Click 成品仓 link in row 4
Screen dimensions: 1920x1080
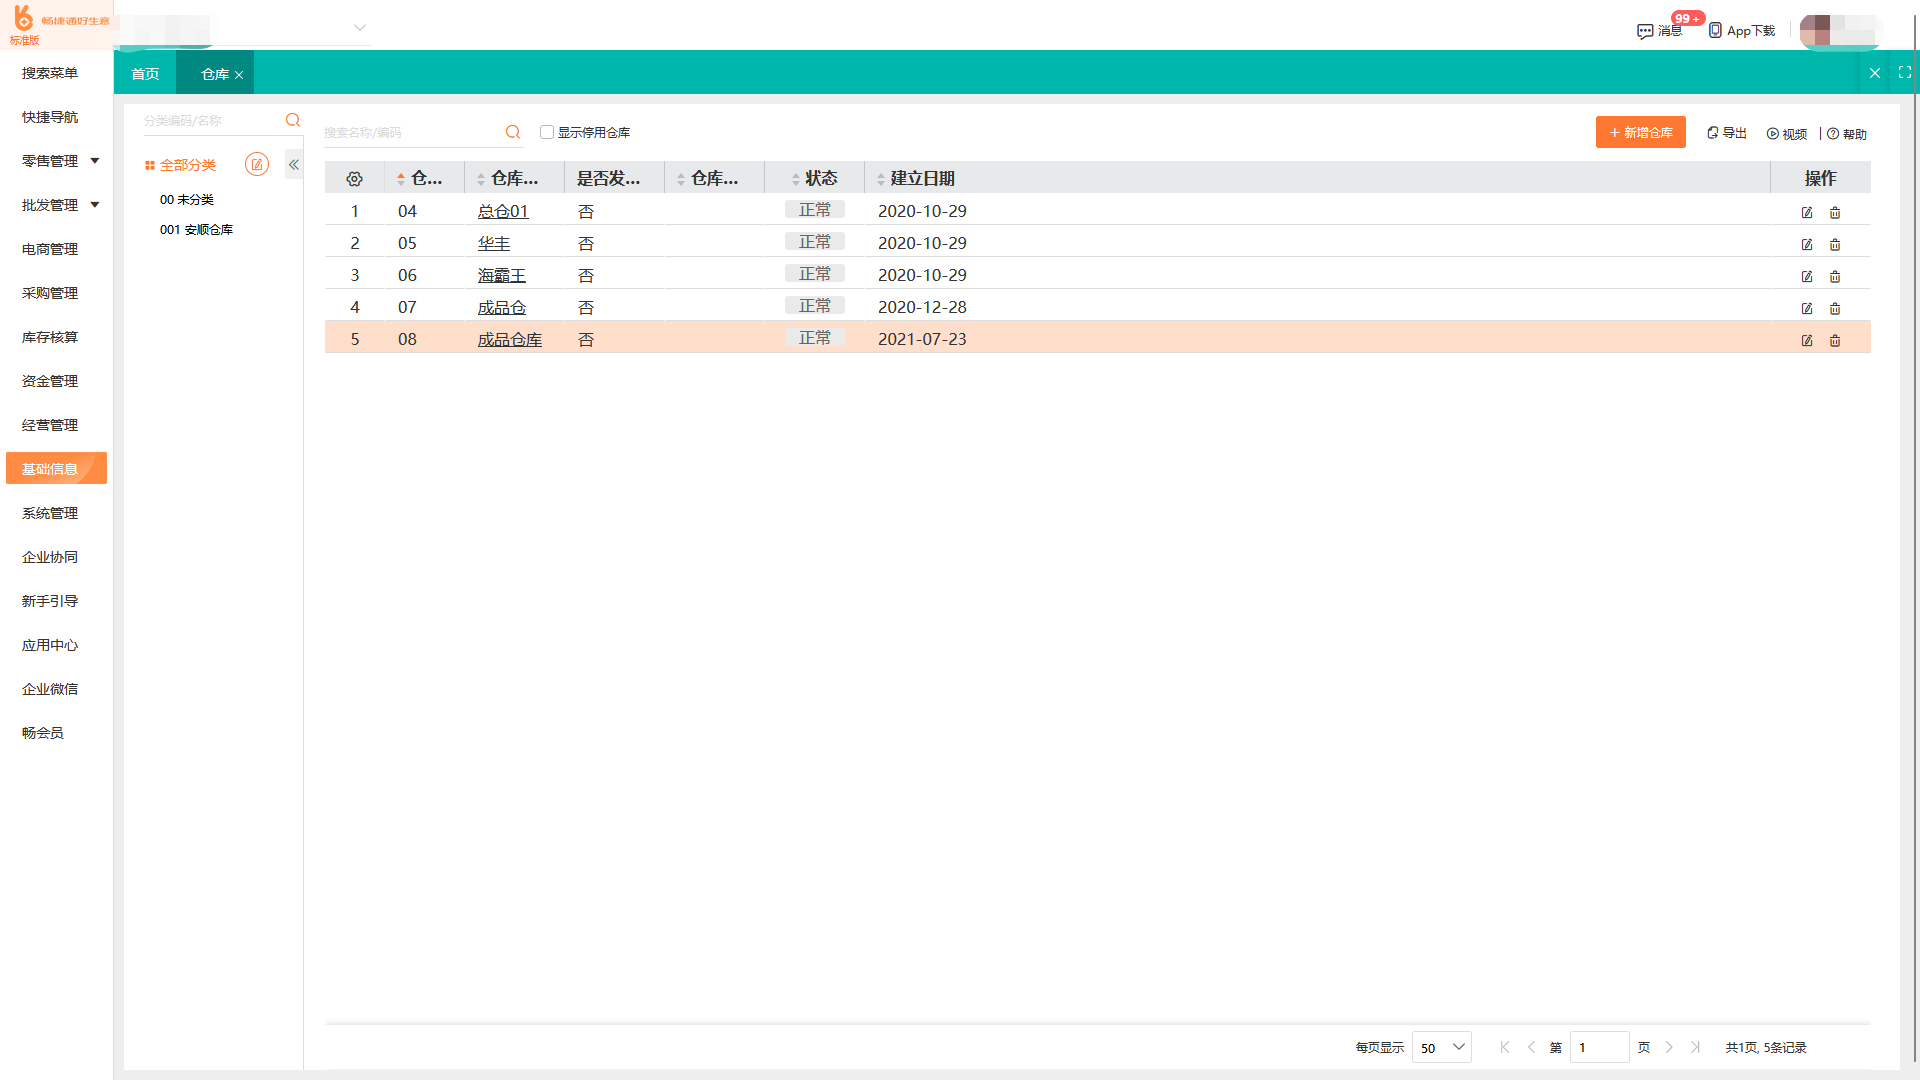(x=501, y=307)
